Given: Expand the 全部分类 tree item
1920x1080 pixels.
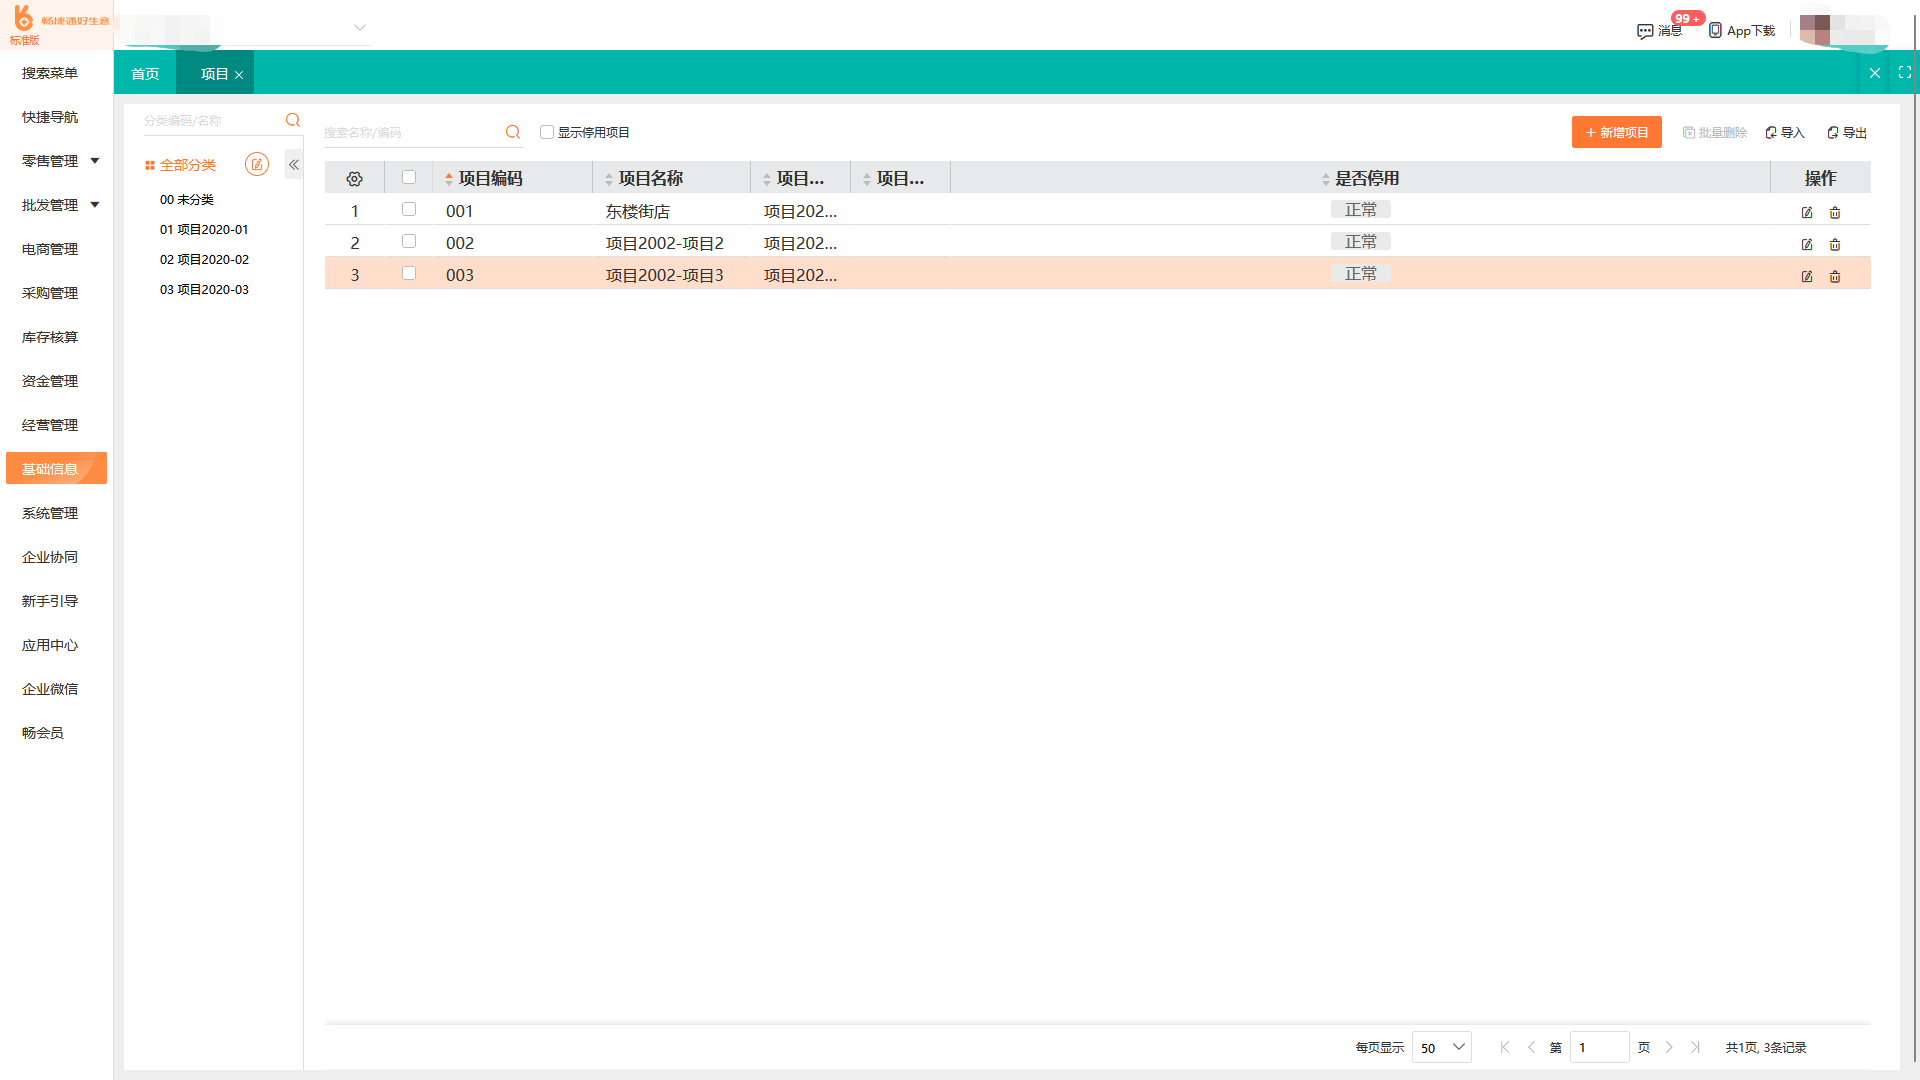Looking at the screenshot, I should (x=149, y=164).
